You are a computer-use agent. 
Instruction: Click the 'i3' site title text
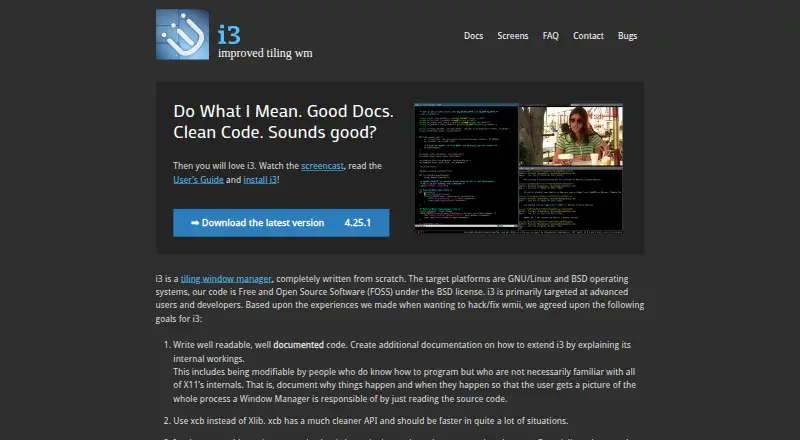[x=229, y=35]
